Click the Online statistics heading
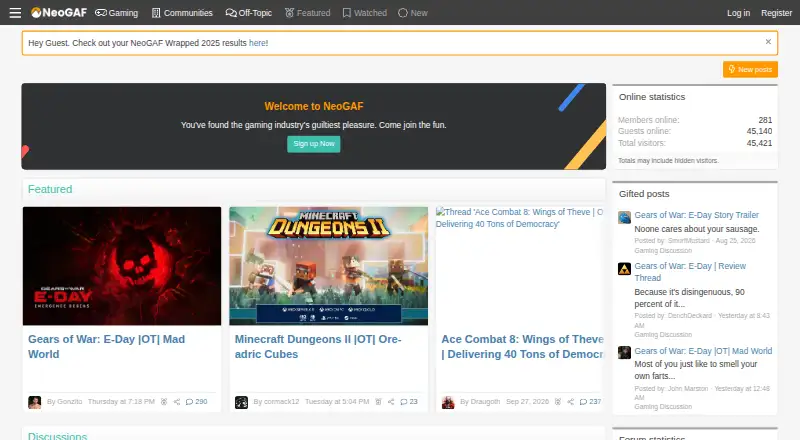Screen dimensions: 800x440 [x=652, y=97]
